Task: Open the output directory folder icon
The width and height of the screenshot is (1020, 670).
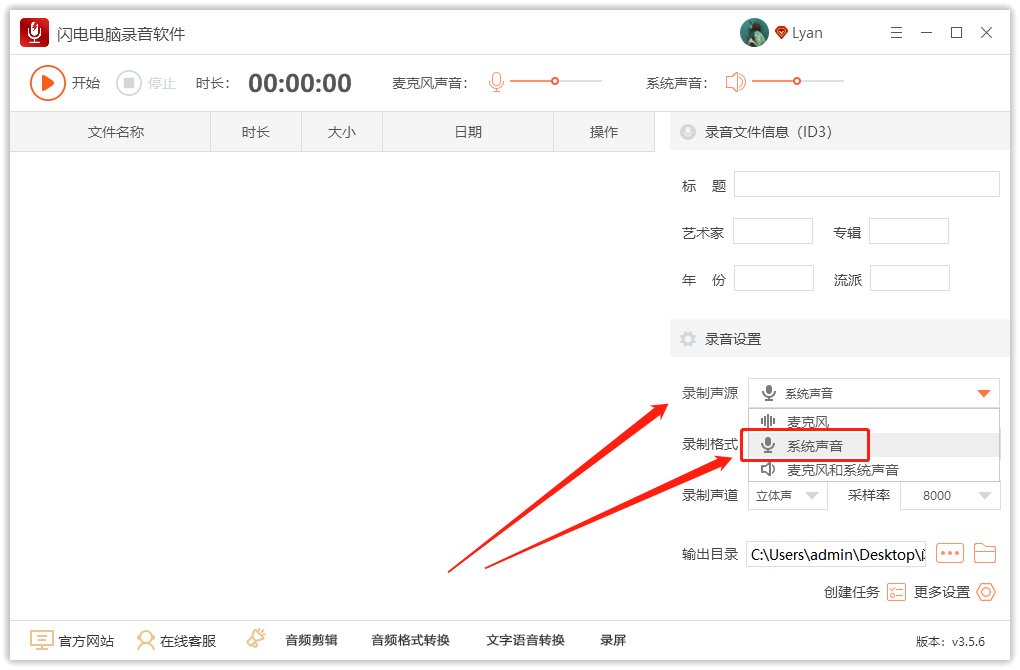Action: tap(986, 552)
